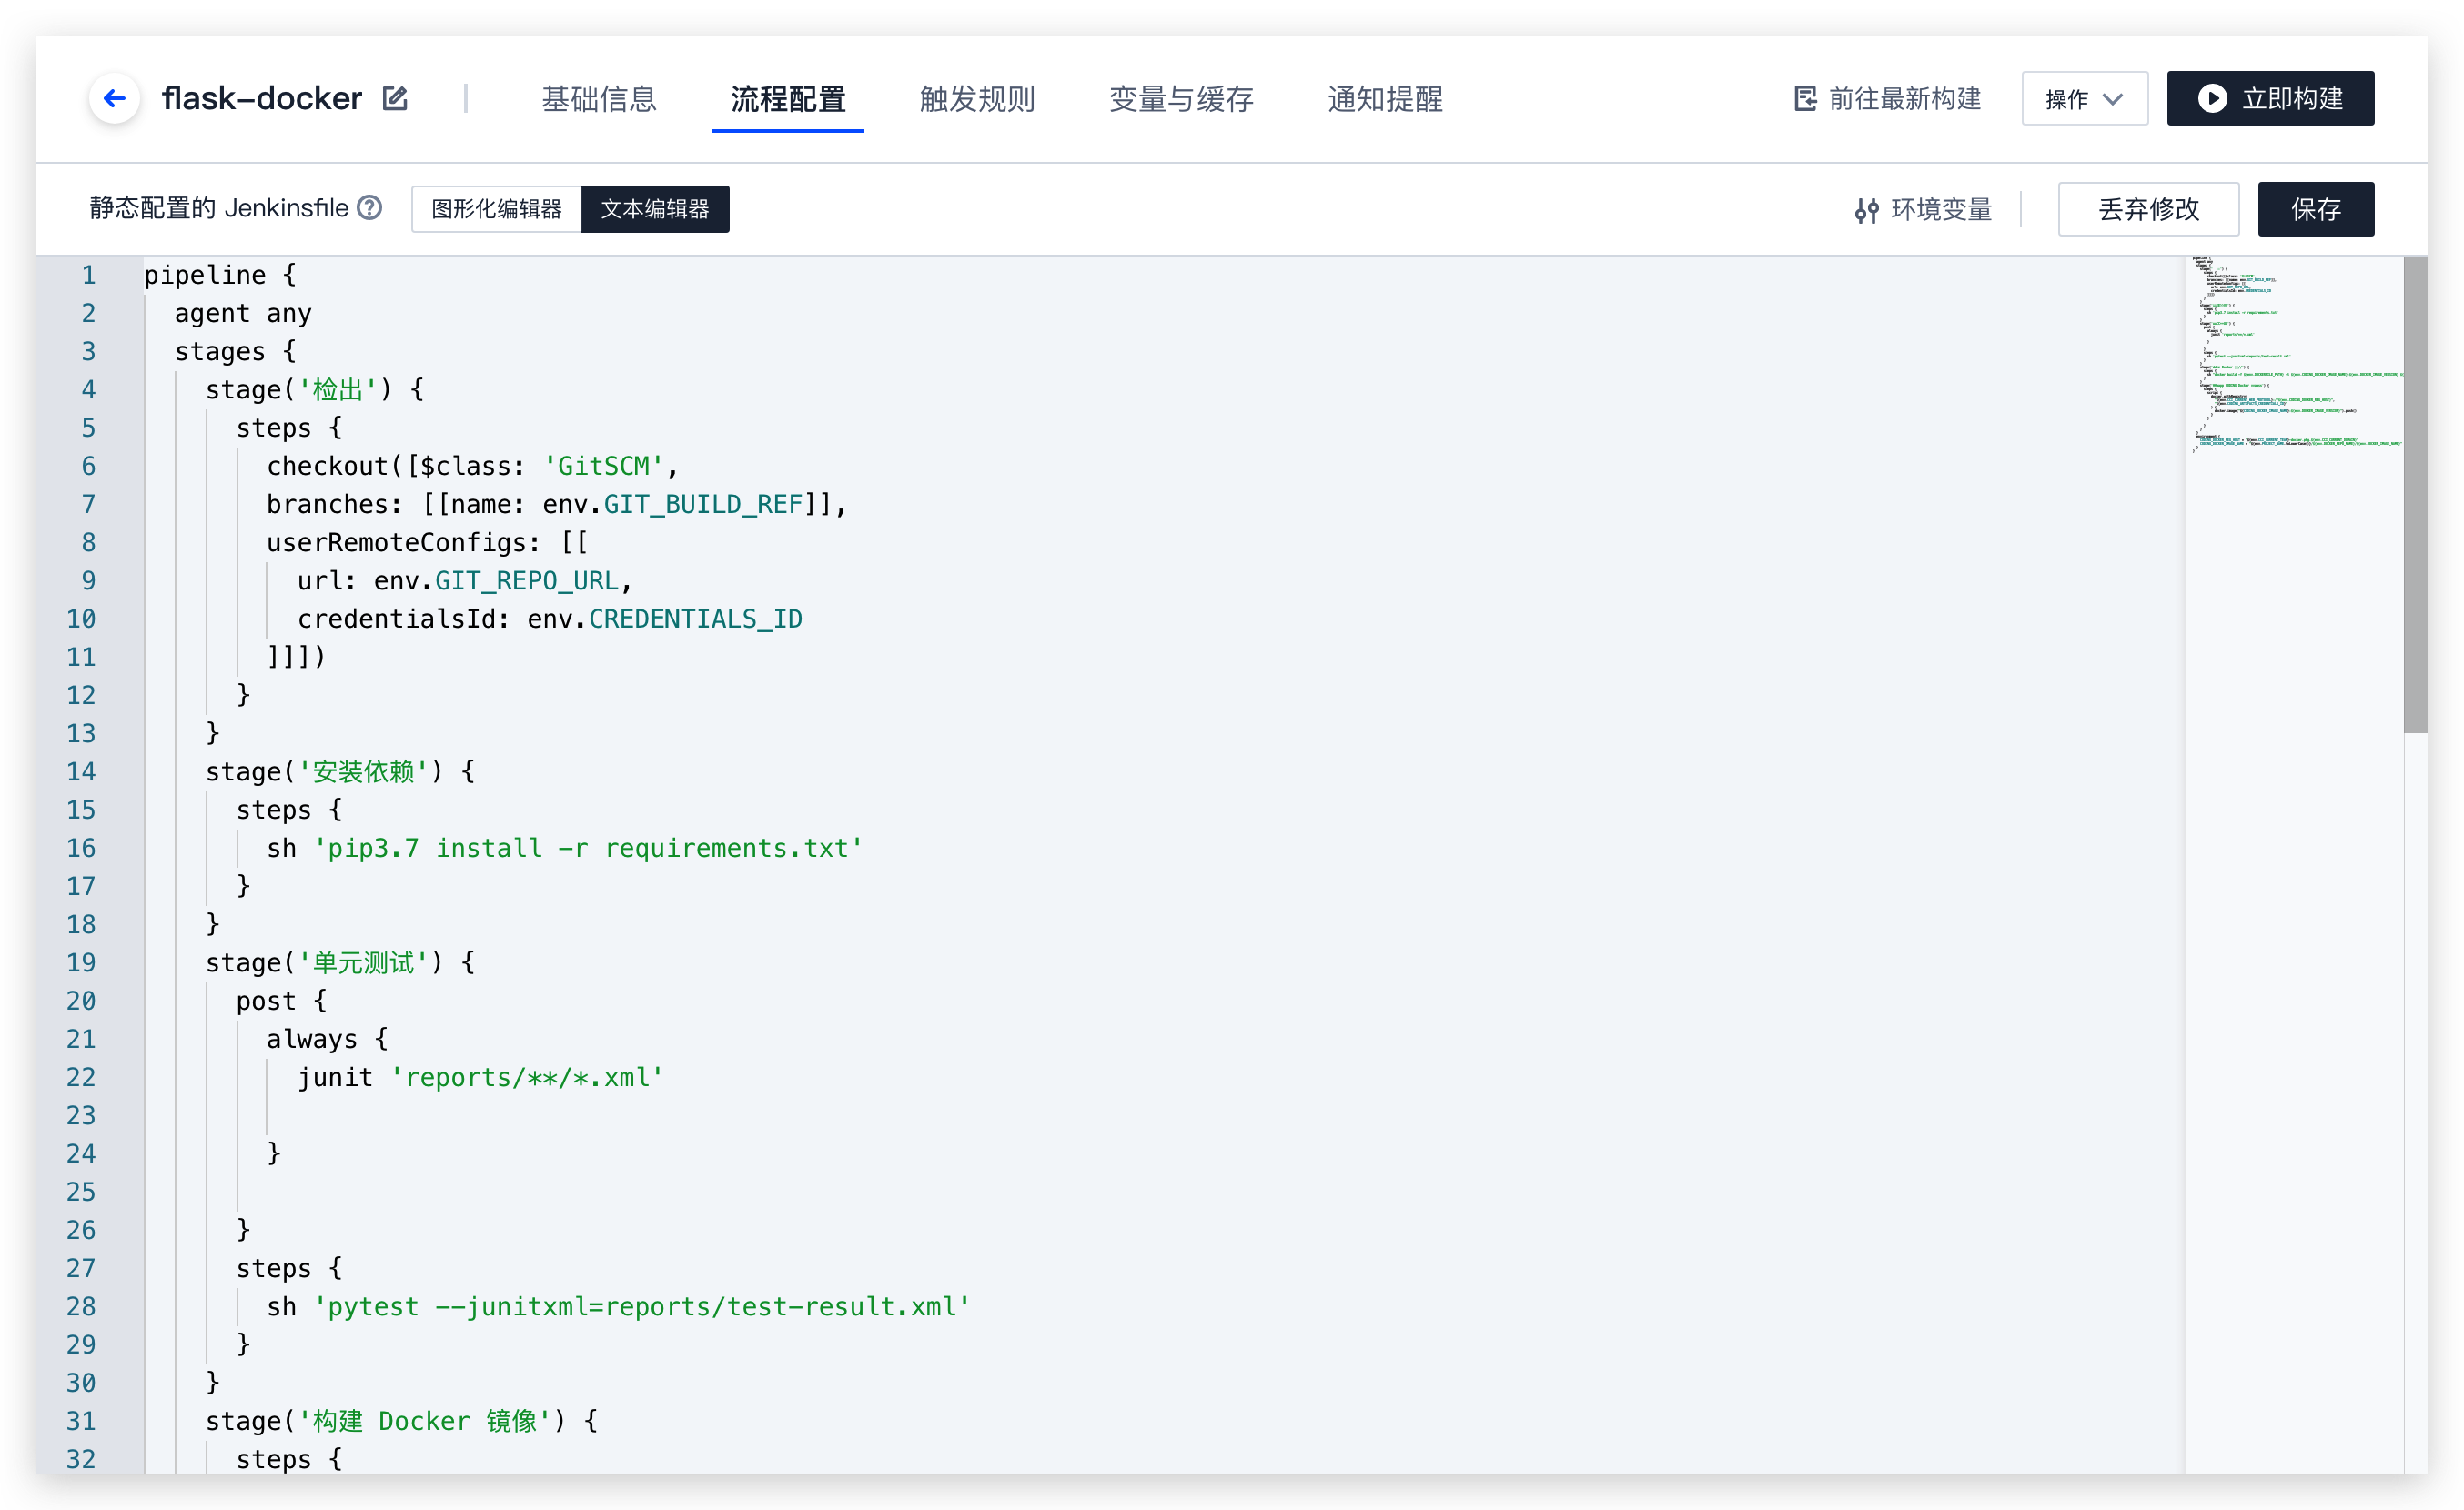
Task: Switch to 变量与缓存 tab
Action: (1180, 98)
